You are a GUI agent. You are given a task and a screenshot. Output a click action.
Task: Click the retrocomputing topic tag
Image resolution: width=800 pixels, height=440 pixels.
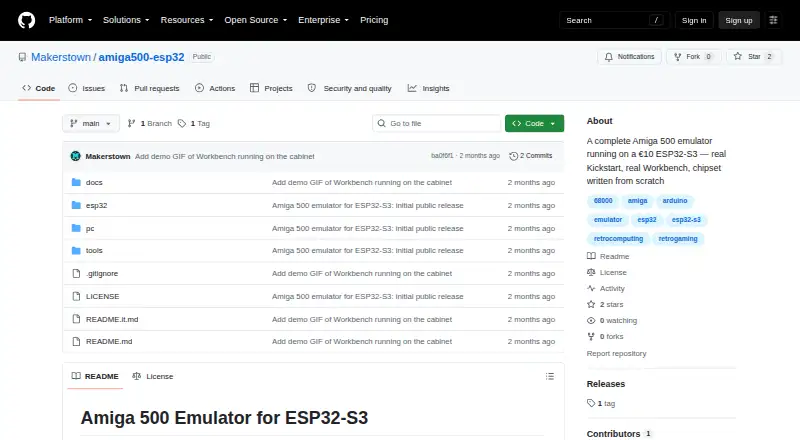618,238
